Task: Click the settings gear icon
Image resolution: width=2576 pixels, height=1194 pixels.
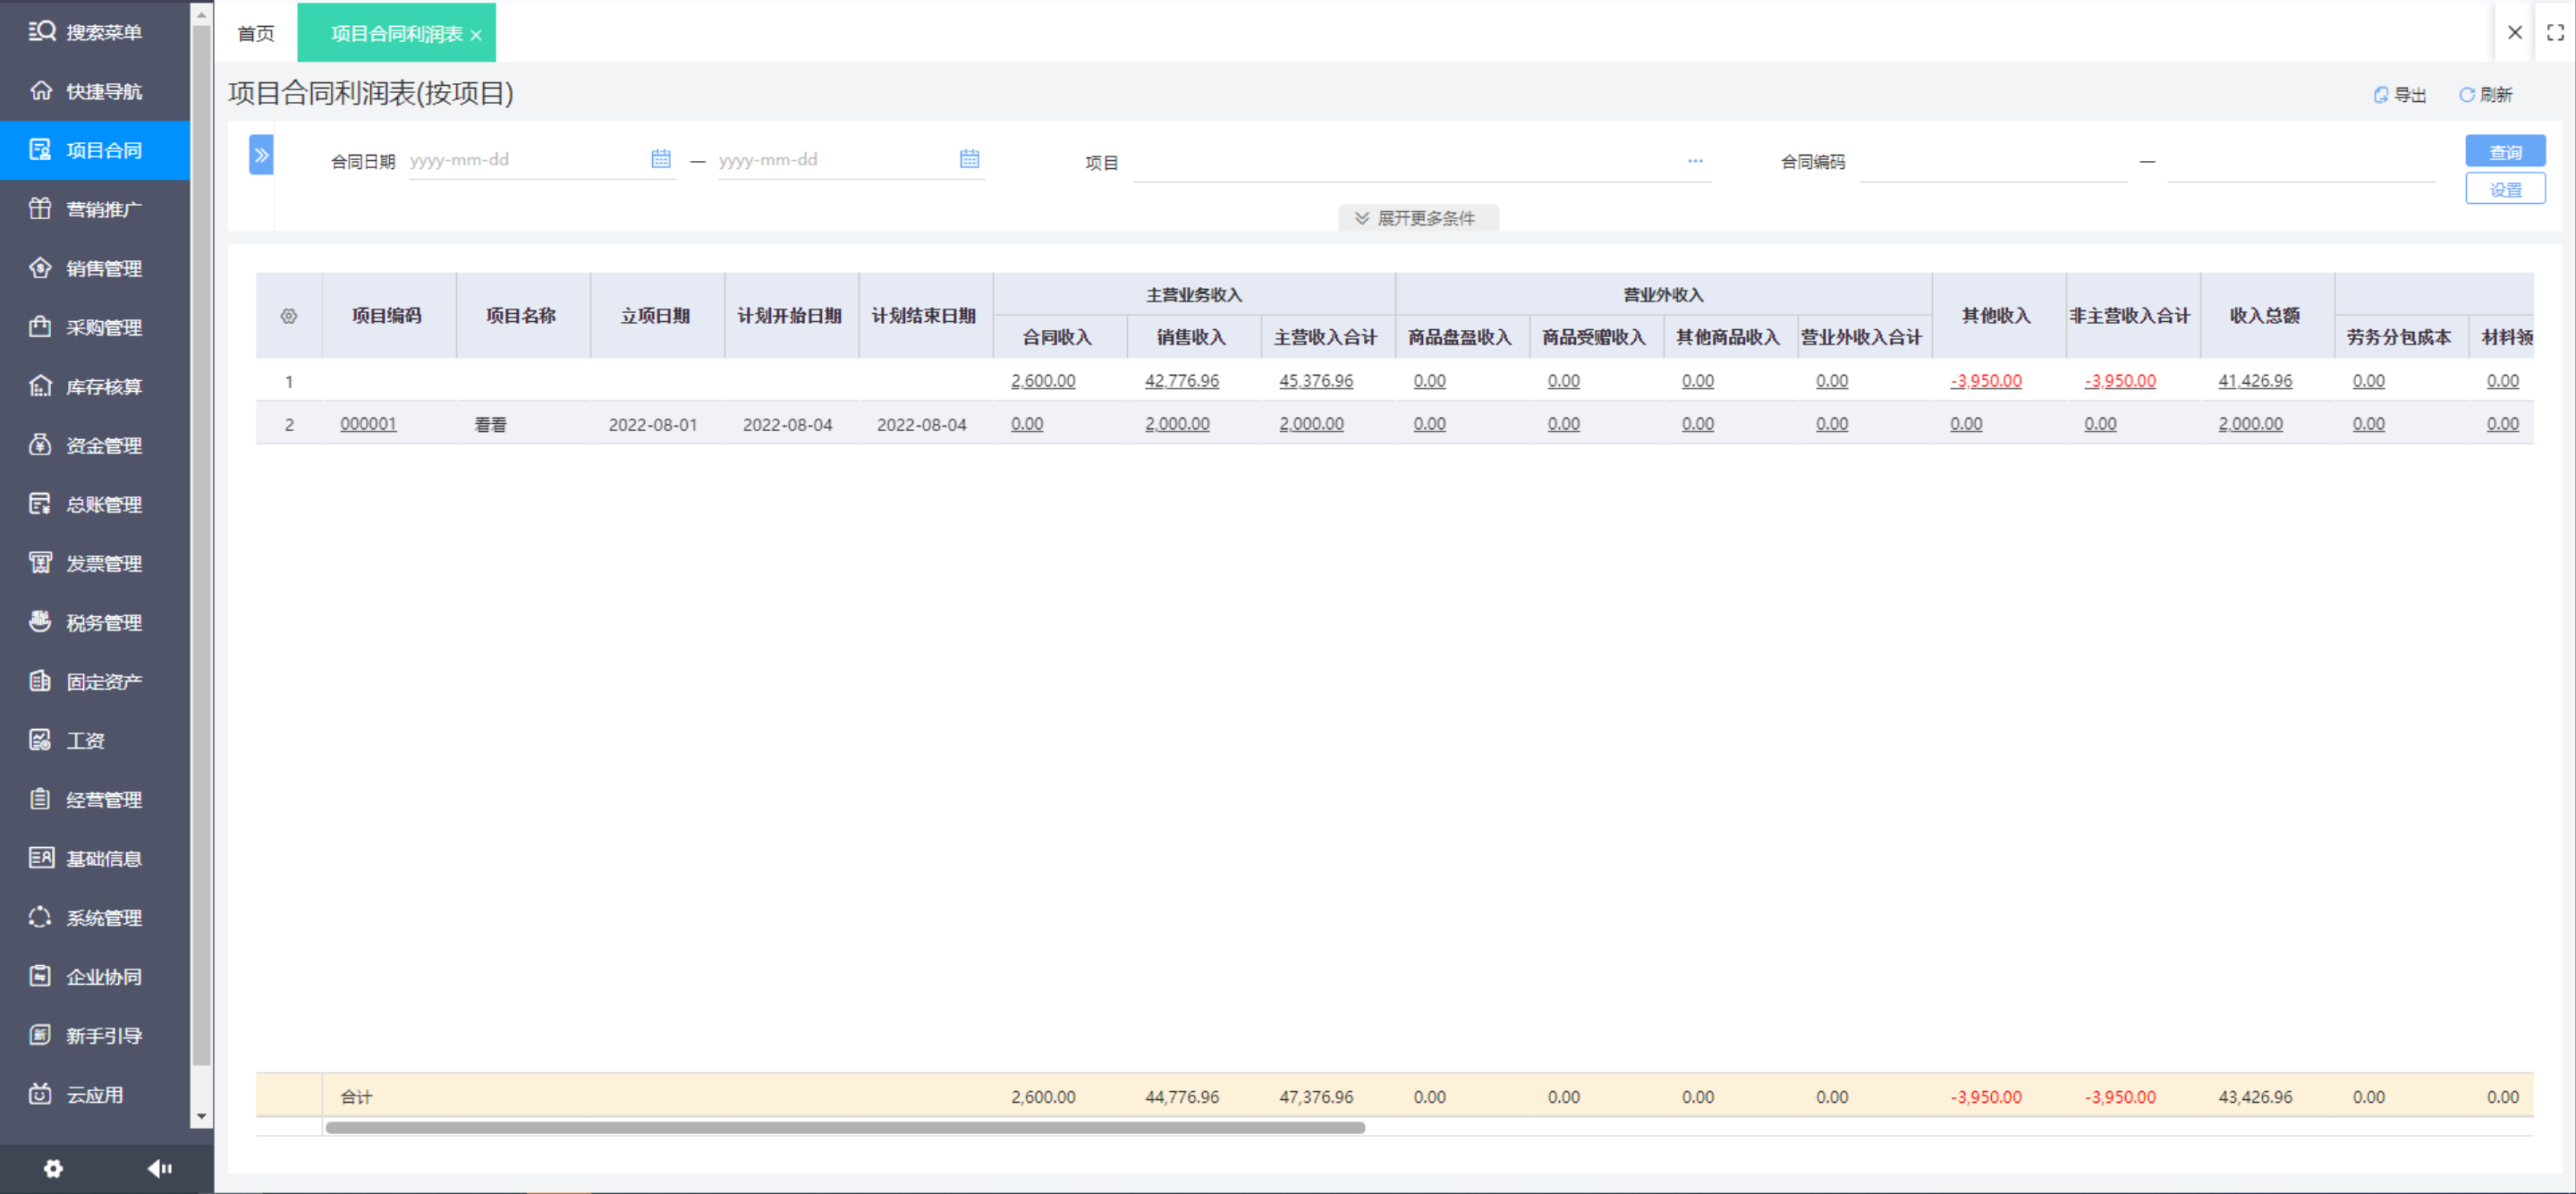Action: (51, 1168)
